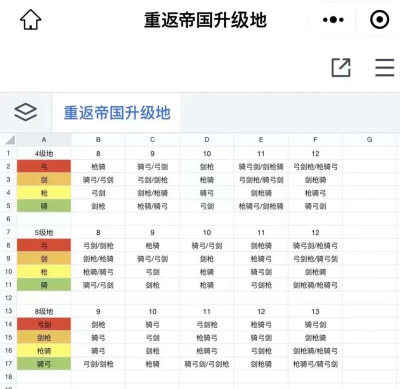The width and height of the screenshot is (400, 389).
Task: Open the three-dot more options menu
Action: point(333,20)
